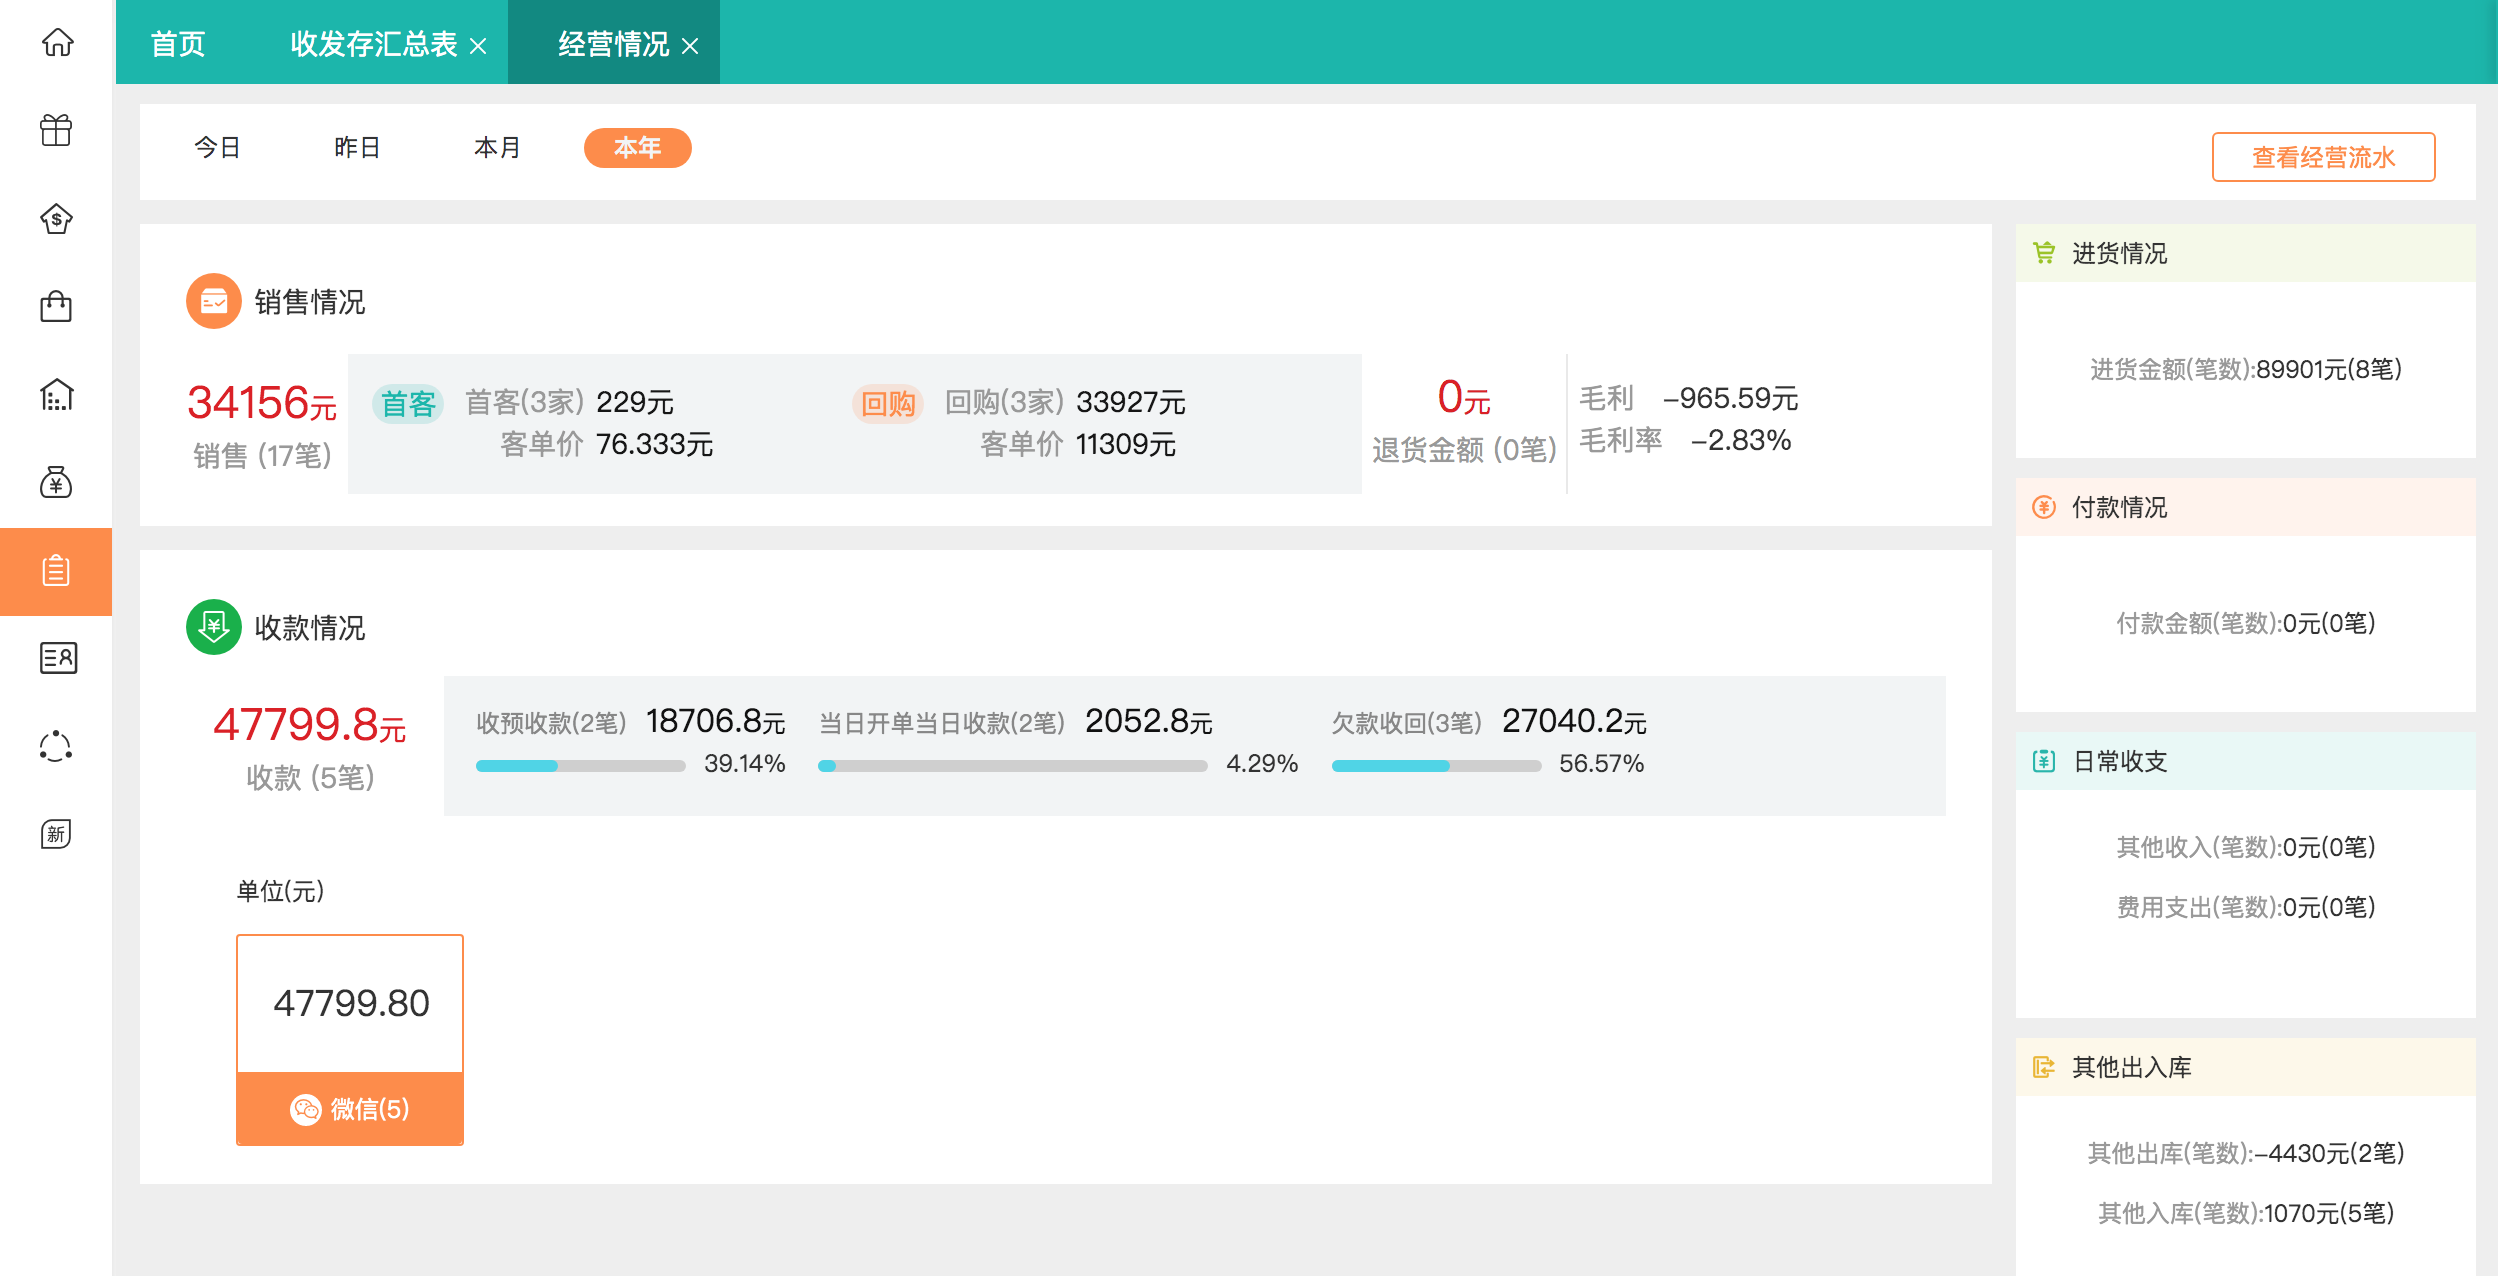Click the reports/clipboard sidebar icon
Image resolution: width=2498 pixels, height=1276 pixels.
[x=57, y=571]
